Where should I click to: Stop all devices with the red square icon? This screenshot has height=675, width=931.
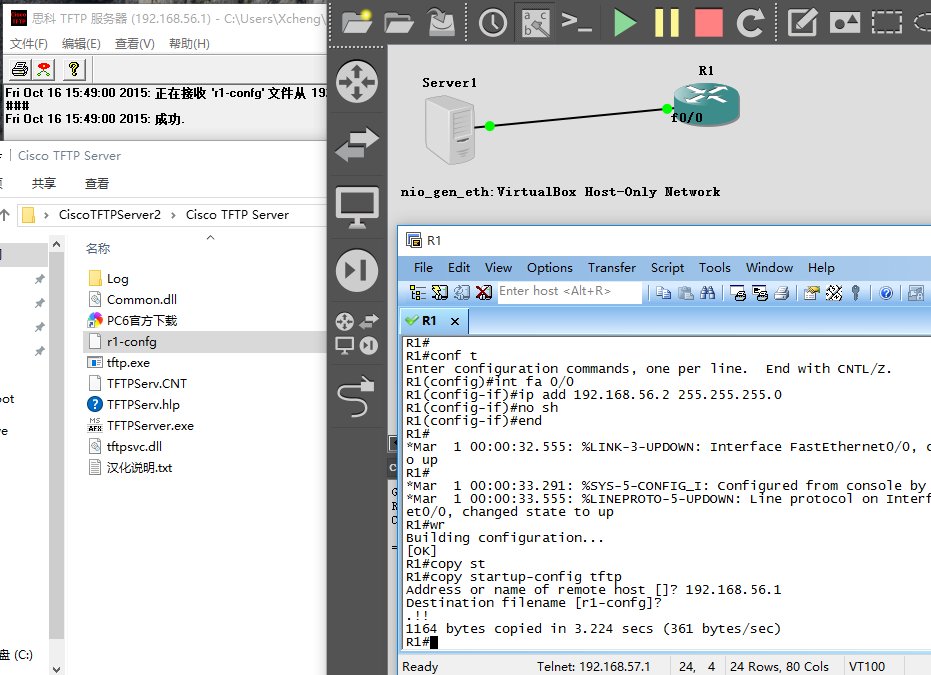pyautogui.click(x=706, y=22)
